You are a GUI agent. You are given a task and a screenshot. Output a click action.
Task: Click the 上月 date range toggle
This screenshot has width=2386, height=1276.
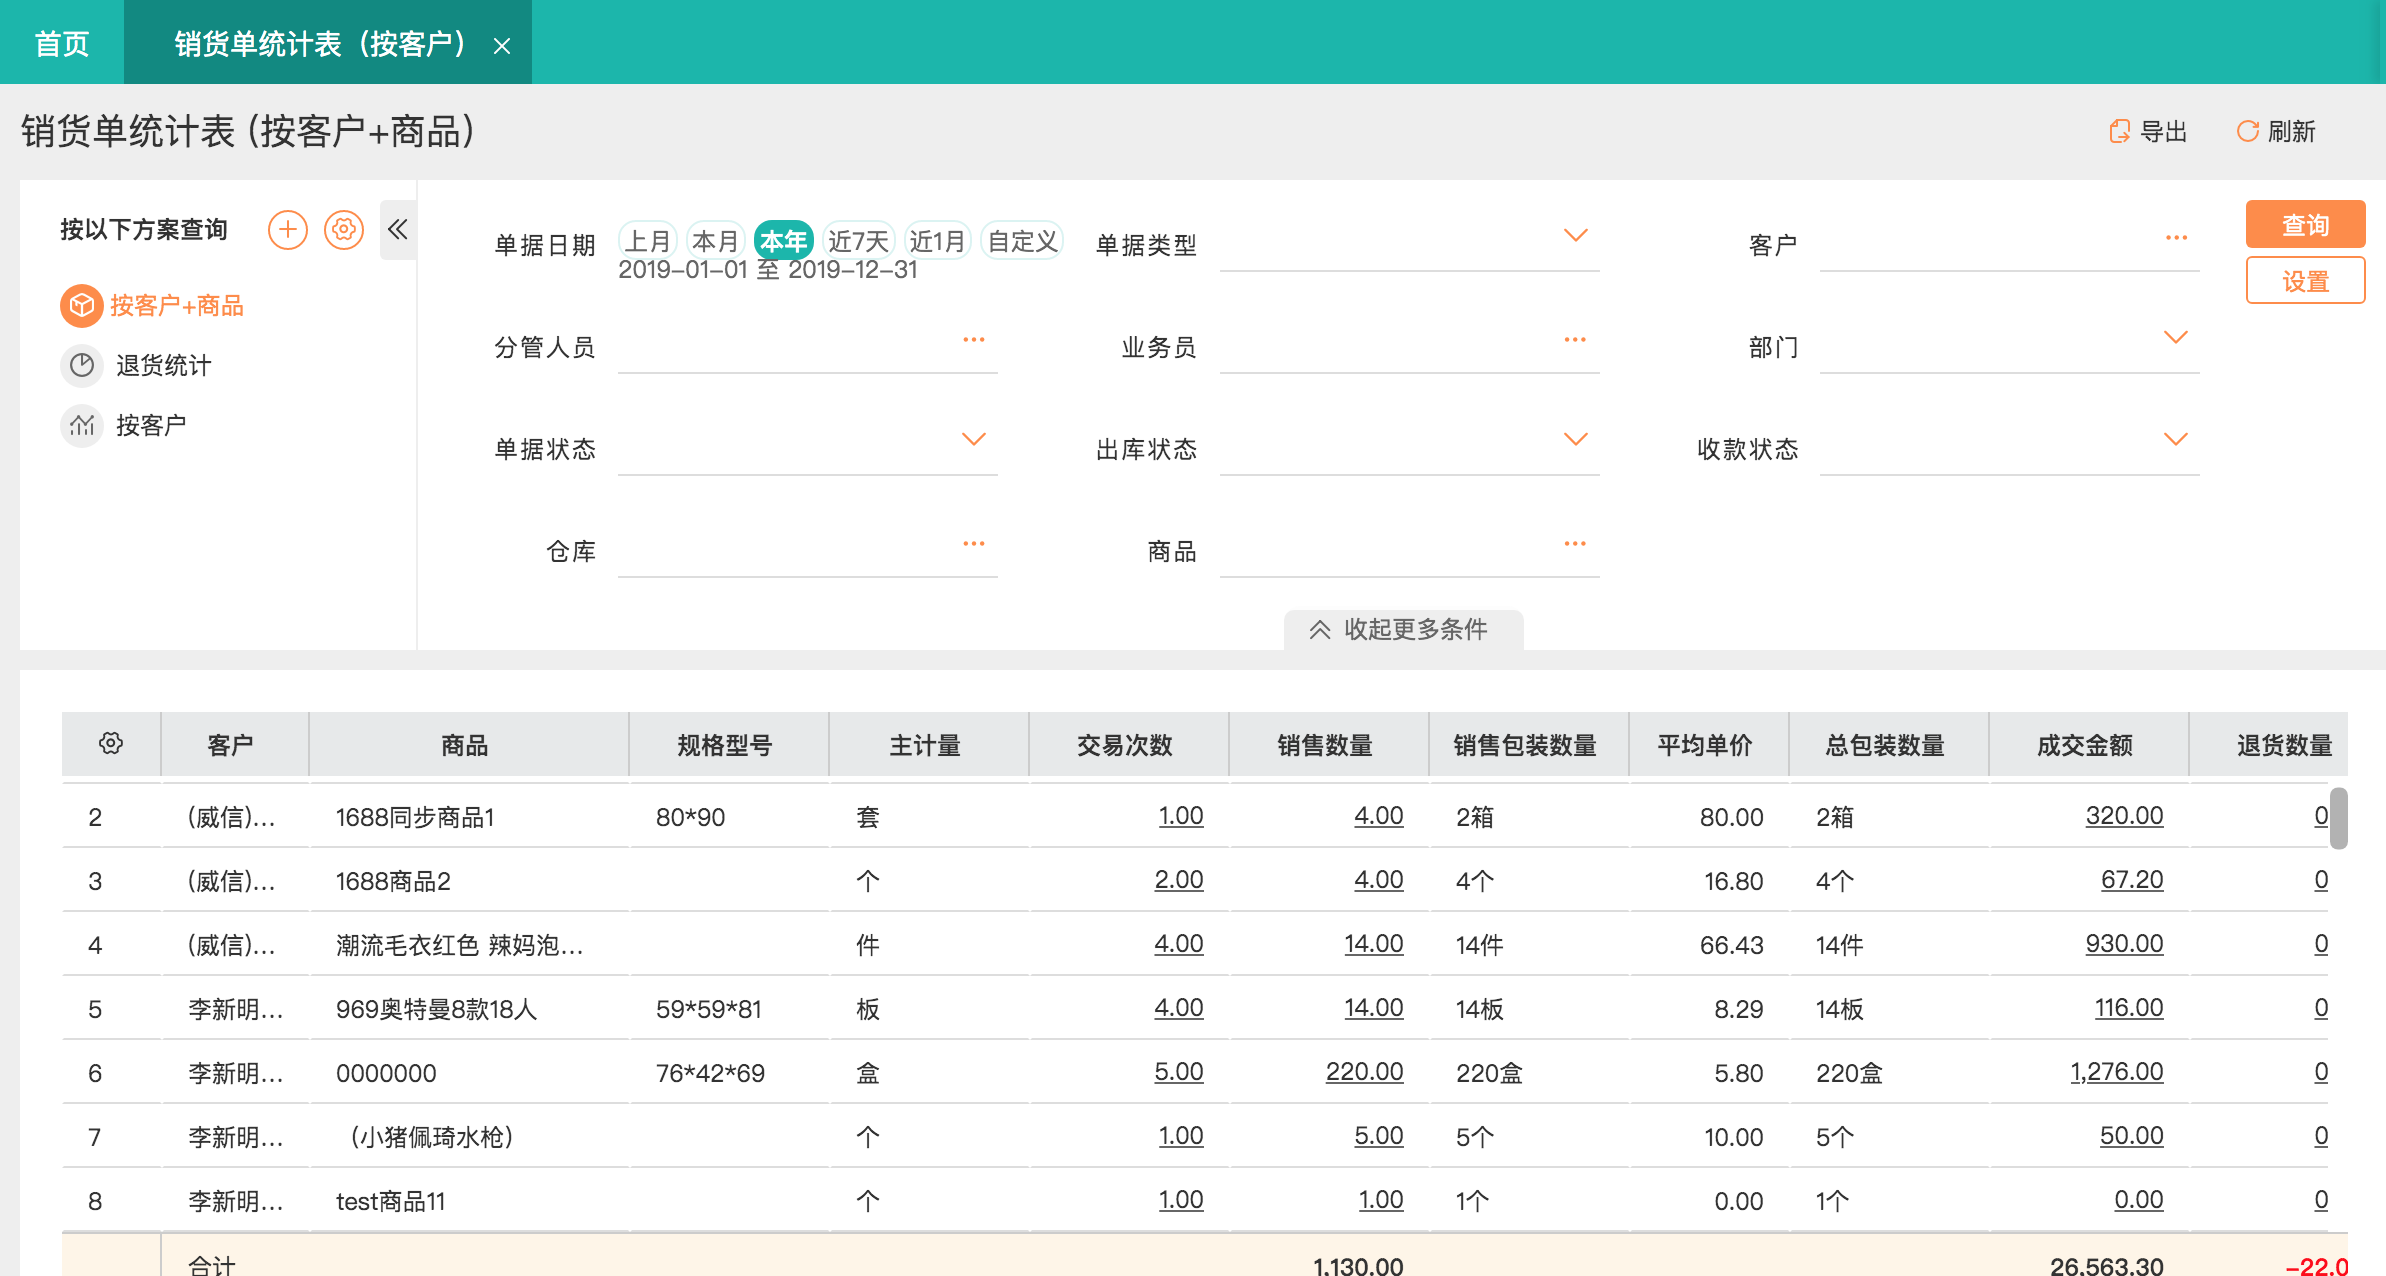coord(644,238)
